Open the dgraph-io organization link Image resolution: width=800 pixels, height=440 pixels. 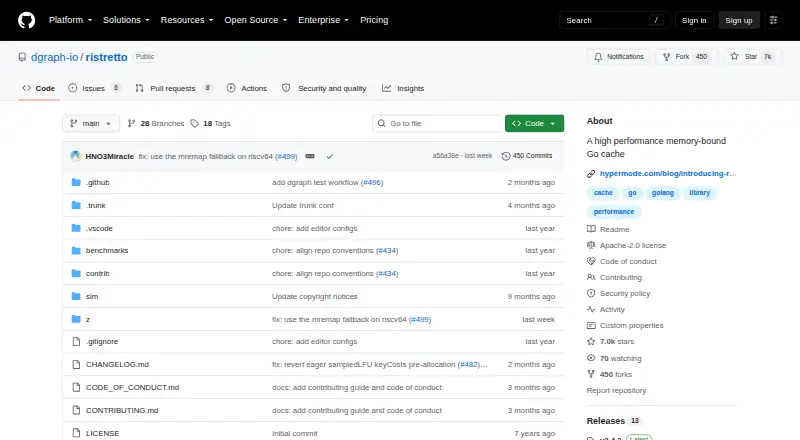click(55, 57)
